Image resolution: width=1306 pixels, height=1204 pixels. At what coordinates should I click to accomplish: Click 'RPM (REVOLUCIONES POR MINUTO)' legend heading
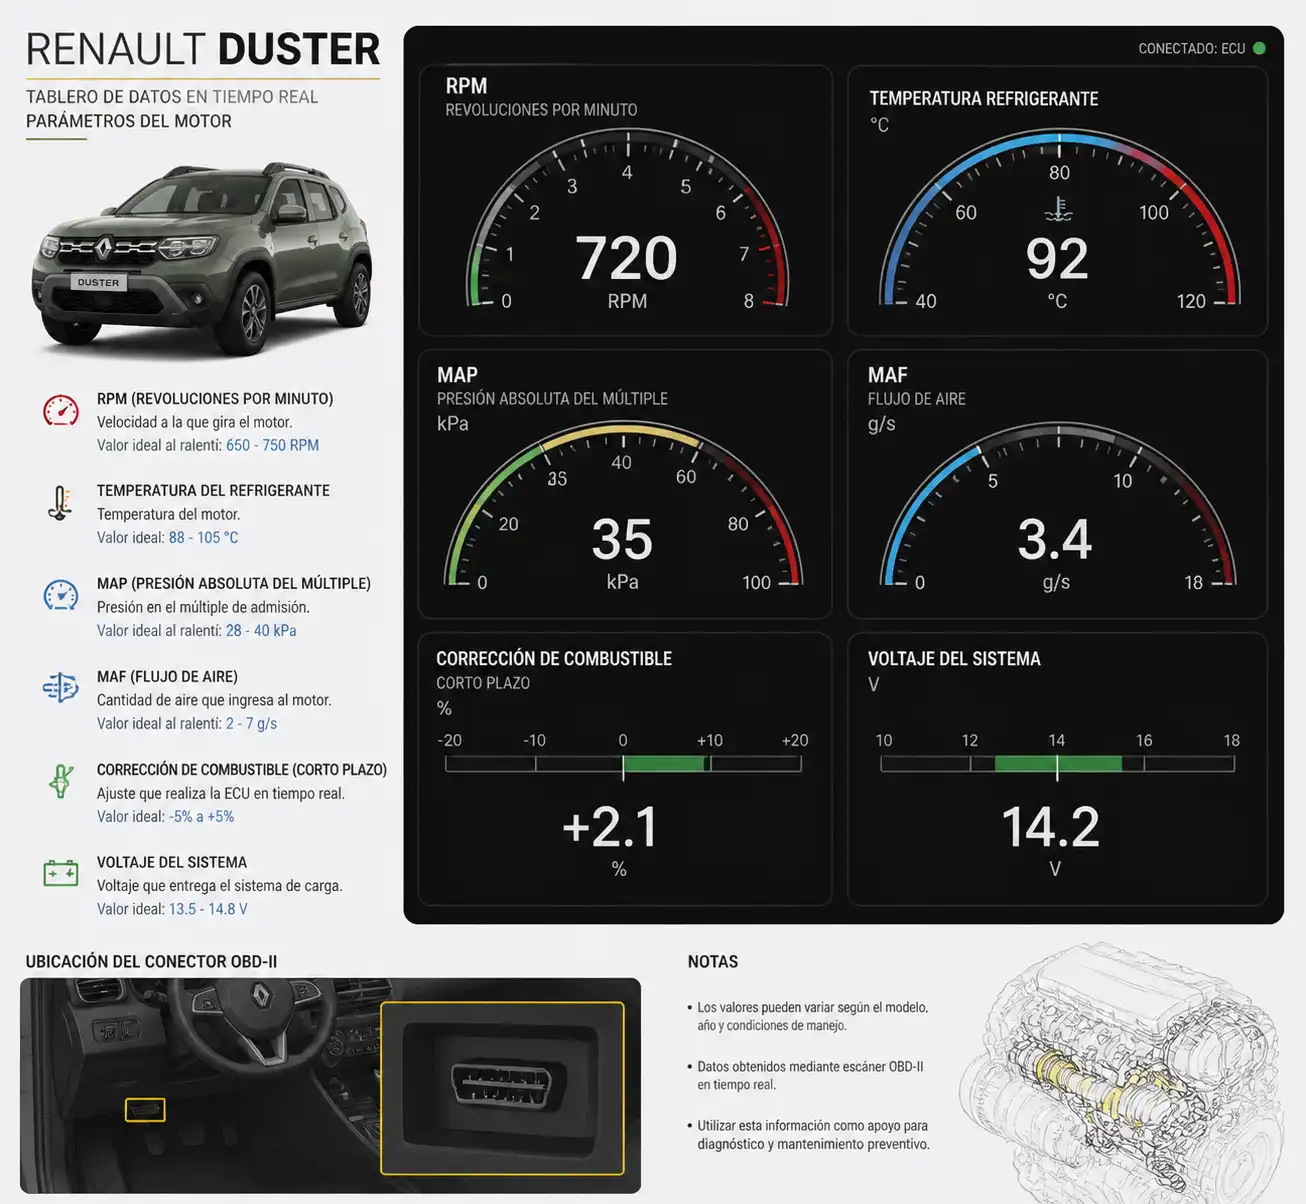(x=215, y=398)
